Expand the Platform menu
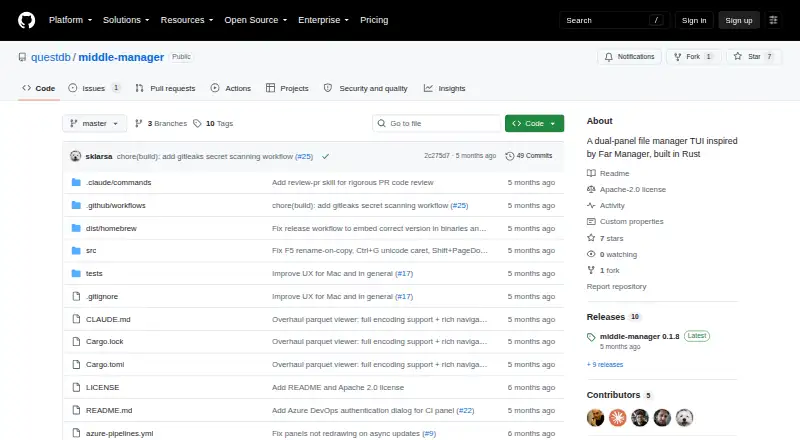Image resolution: width=800 pixels, height=440 pixels. (x=70, y=20)
